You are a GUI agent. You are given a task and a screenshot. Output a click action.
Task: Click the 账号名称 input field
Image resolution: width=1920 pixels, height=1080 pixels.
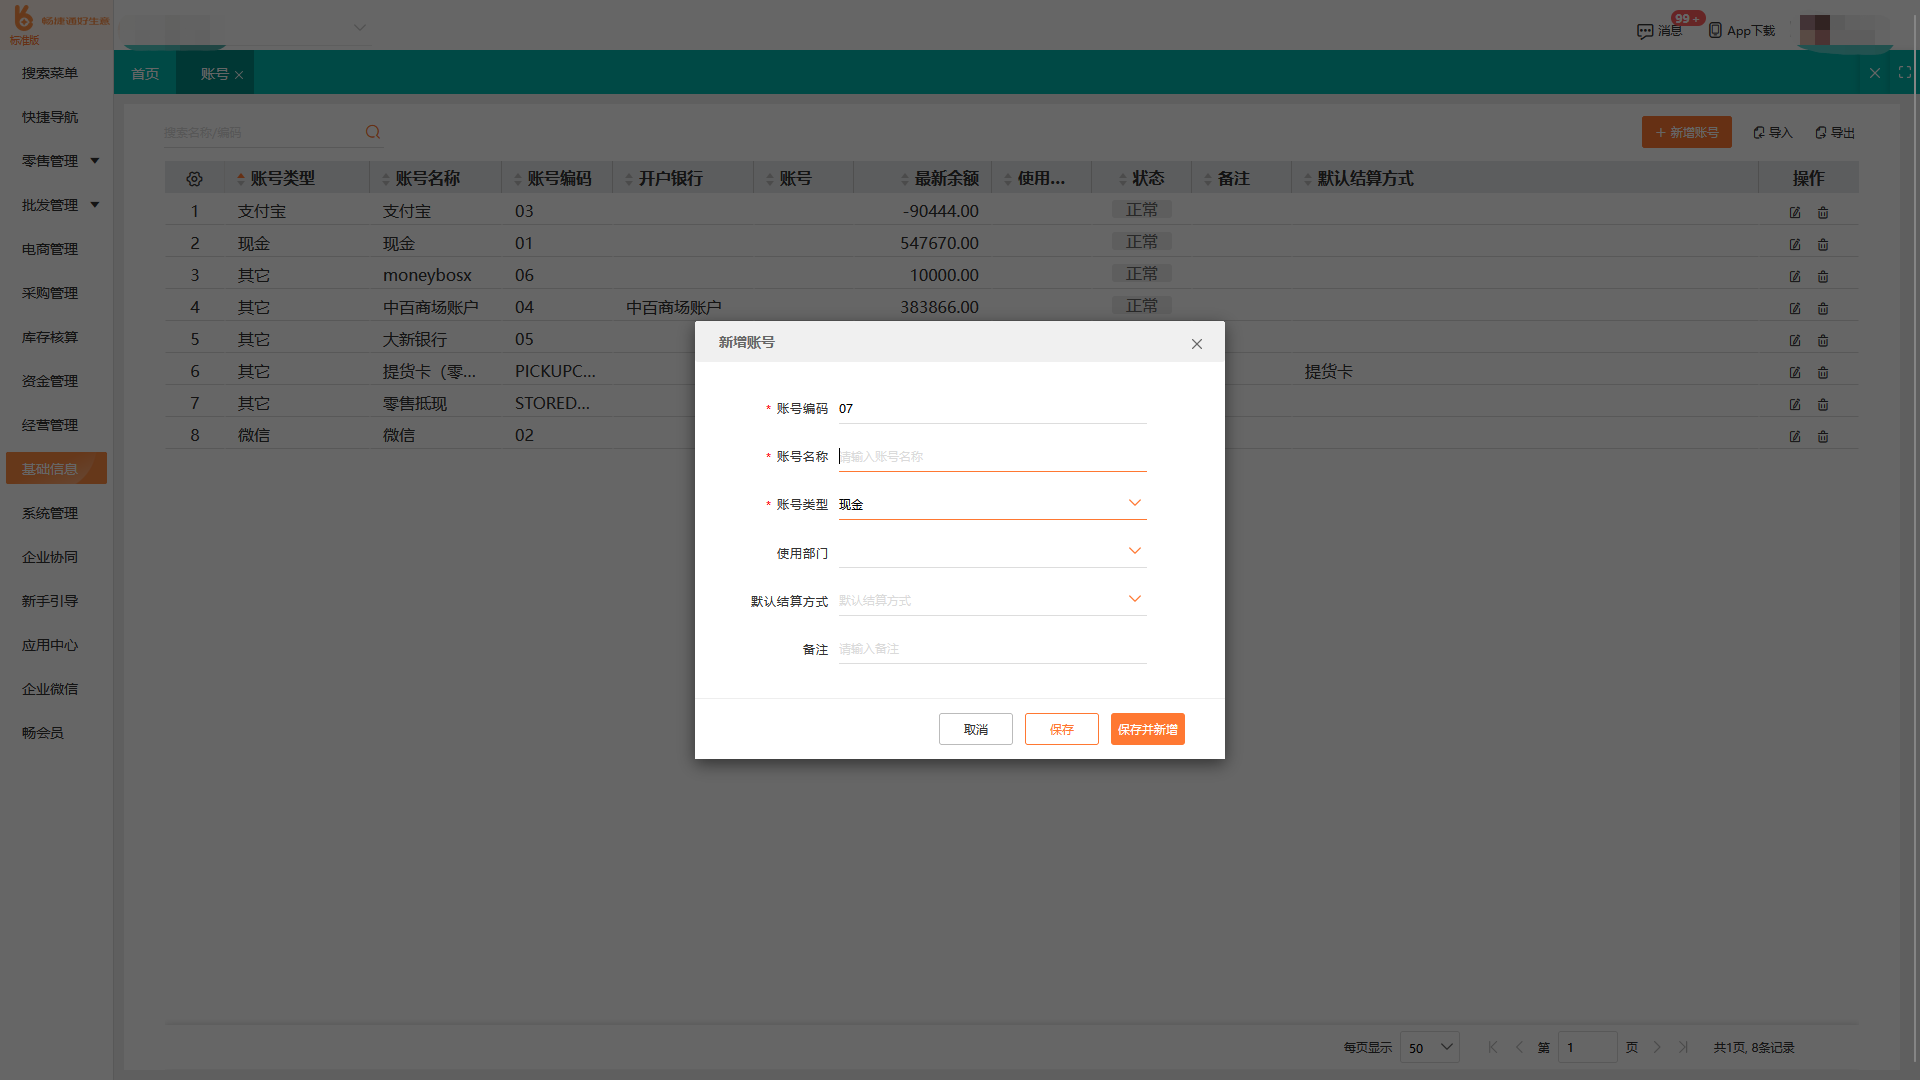tap(990, 456)
